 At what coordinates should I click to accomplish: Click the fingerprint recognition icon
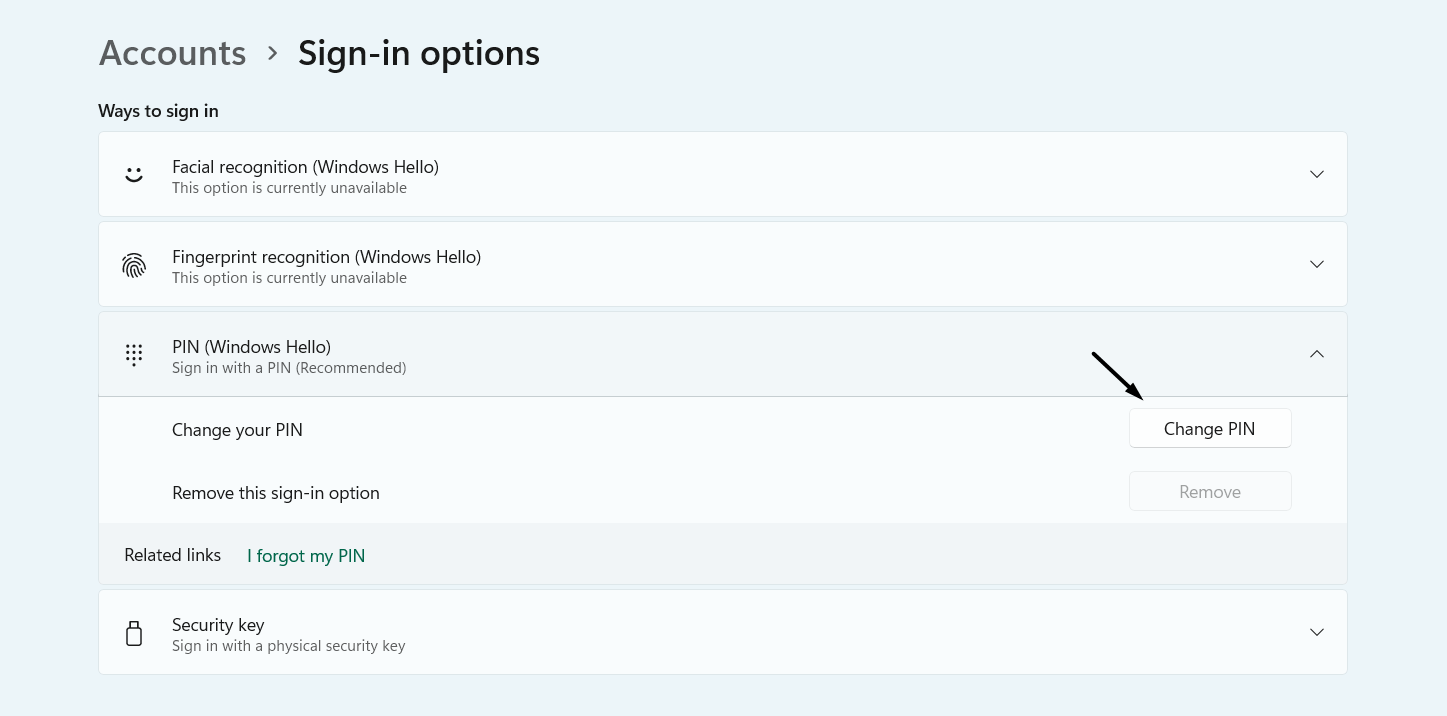tap(134, 264)
